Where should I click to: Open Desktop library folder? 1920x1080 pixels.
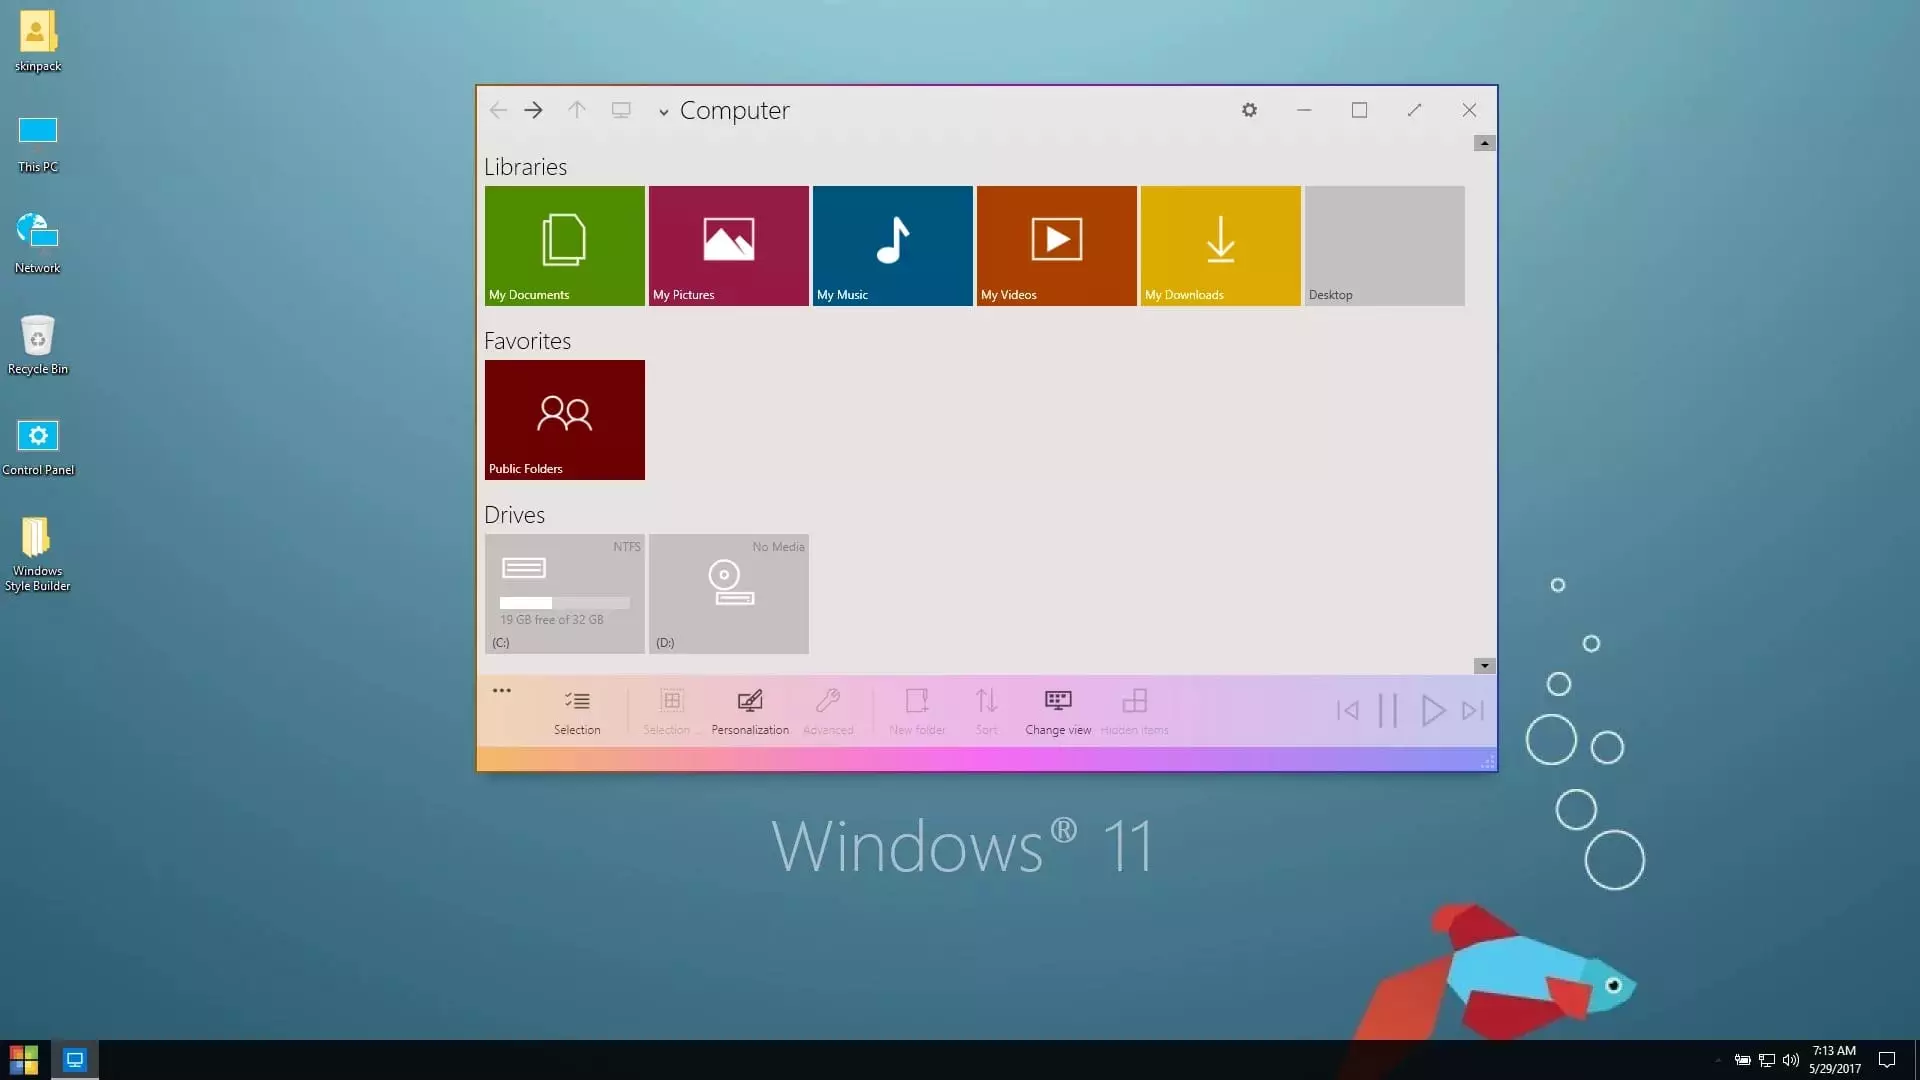pyautogui.click(x=1383, y=245)
